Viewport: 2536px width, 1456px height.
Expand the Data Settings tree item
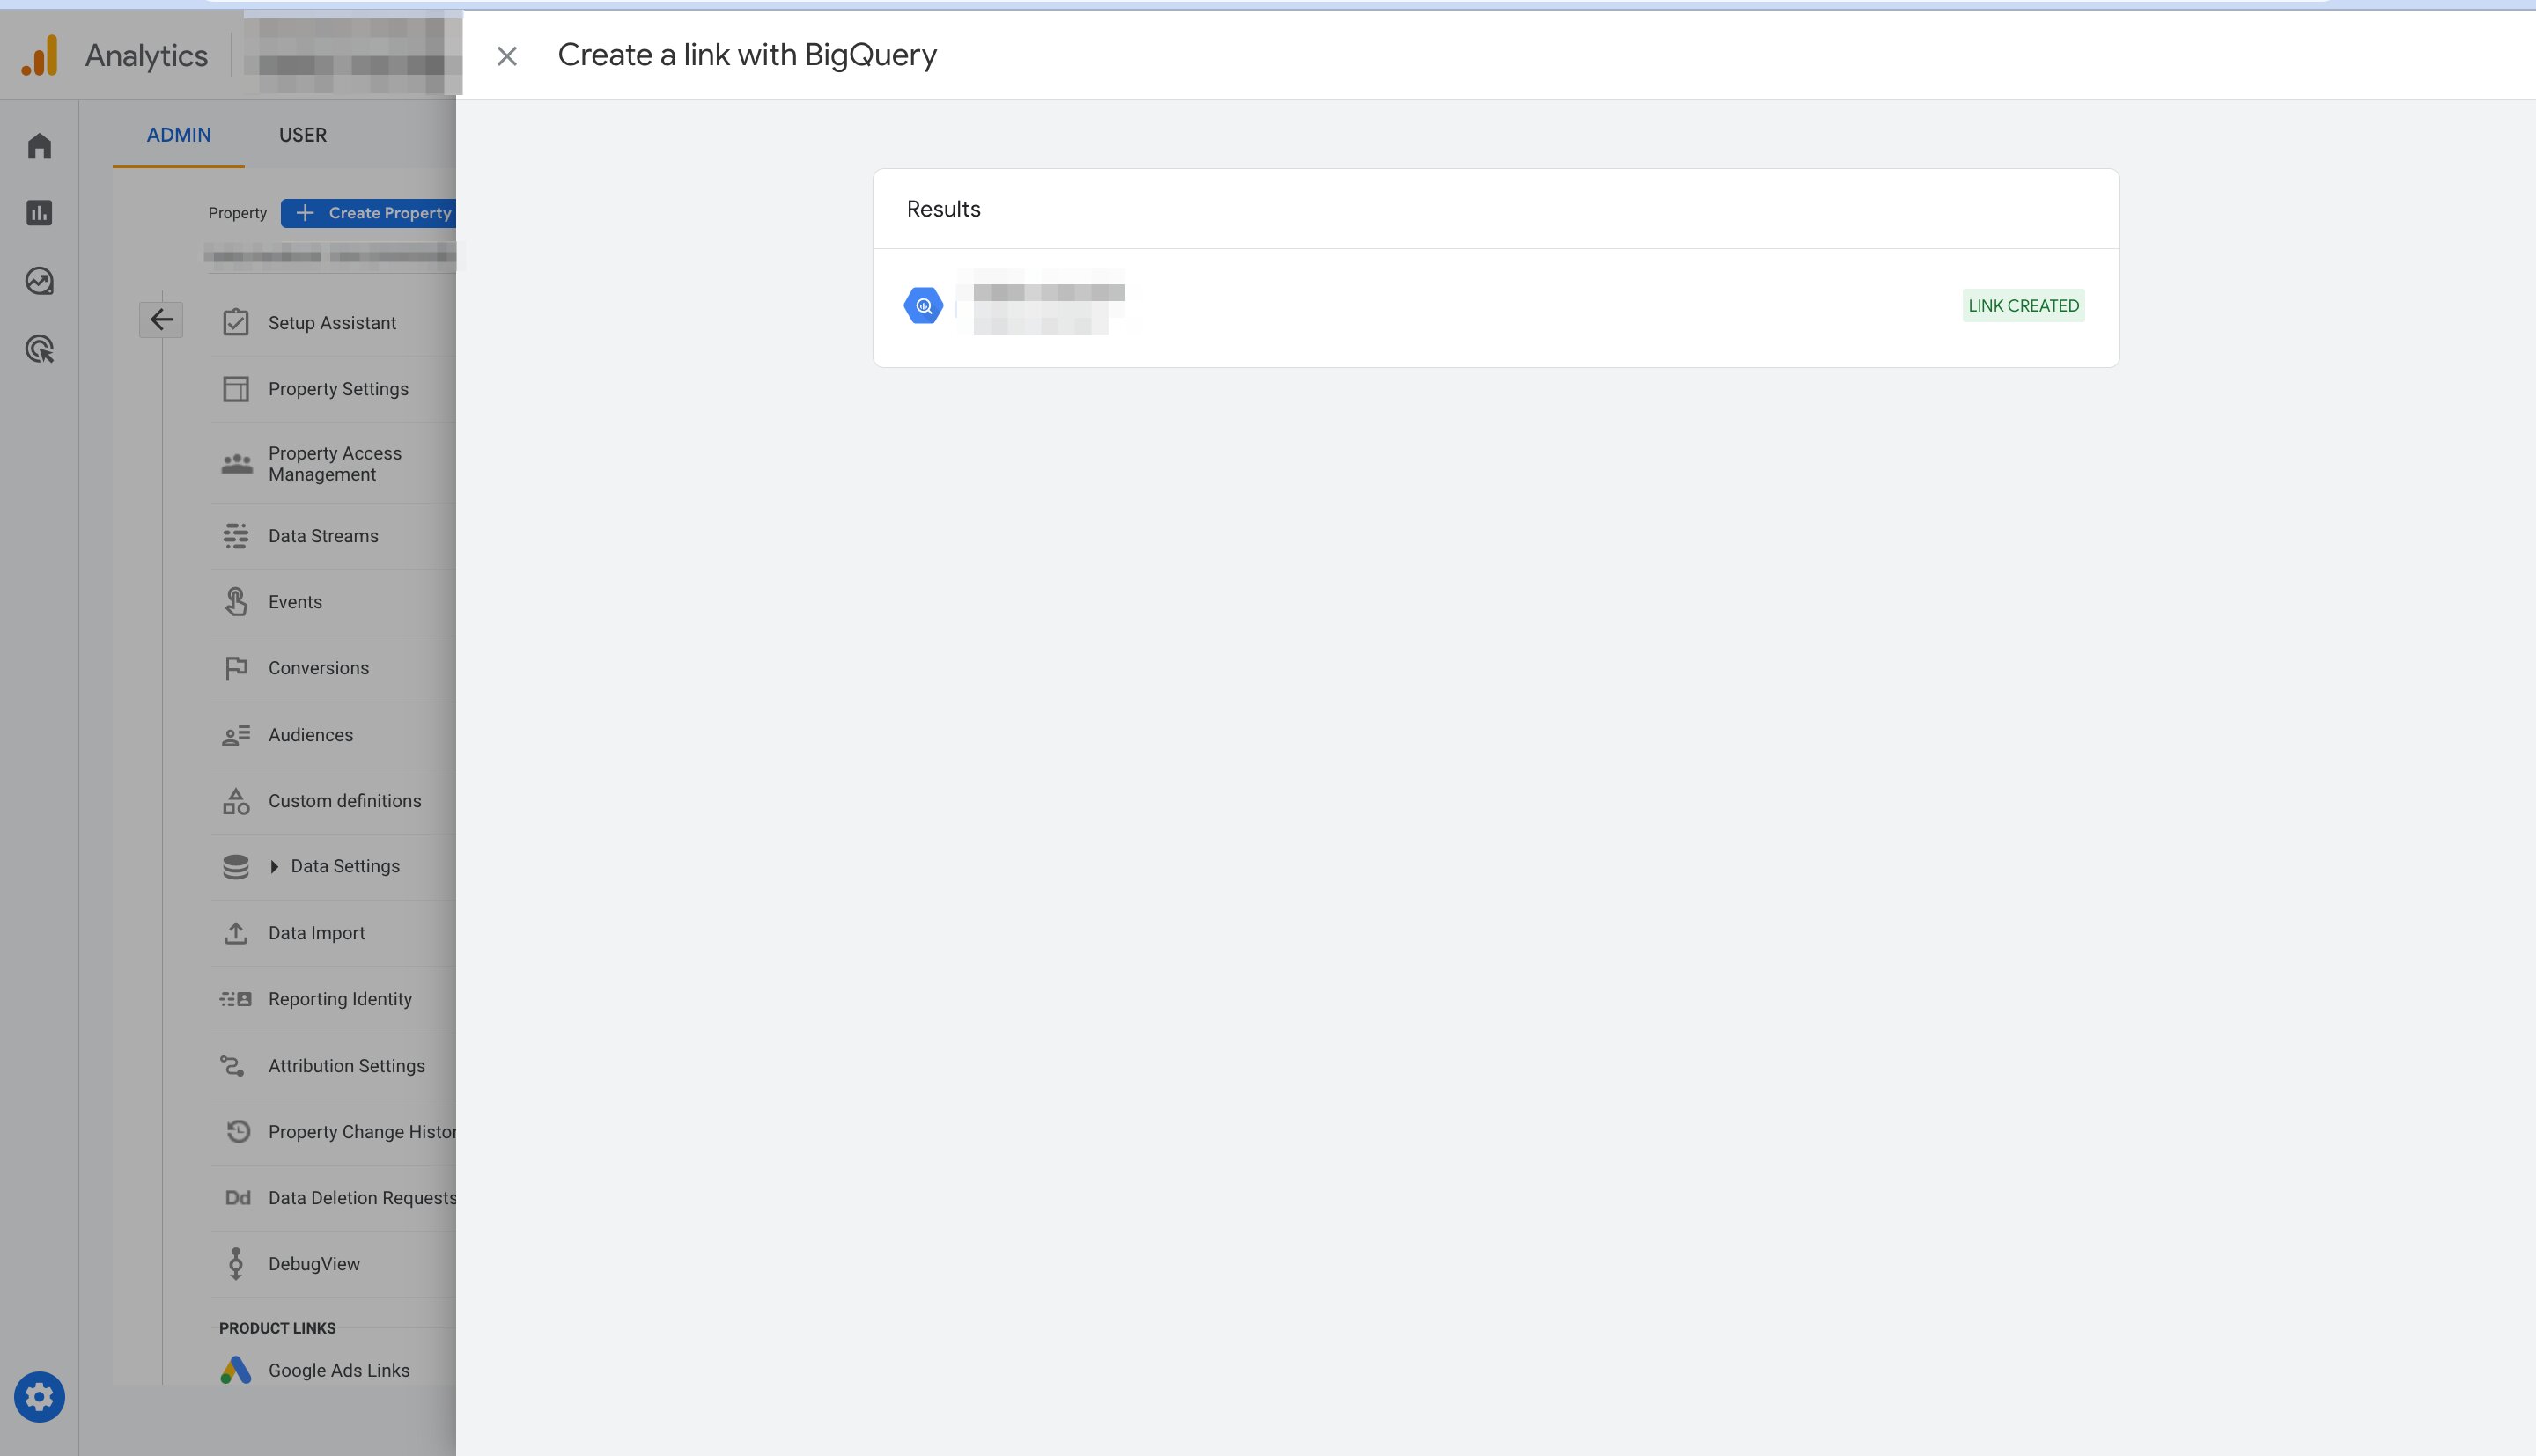[x=276, y=867]
